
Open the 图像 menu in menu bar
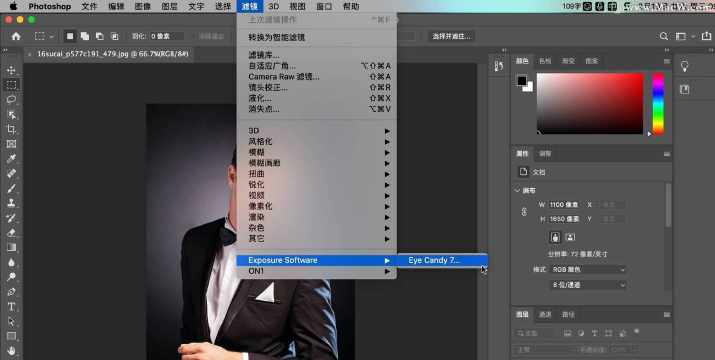(x=143, y=6)
